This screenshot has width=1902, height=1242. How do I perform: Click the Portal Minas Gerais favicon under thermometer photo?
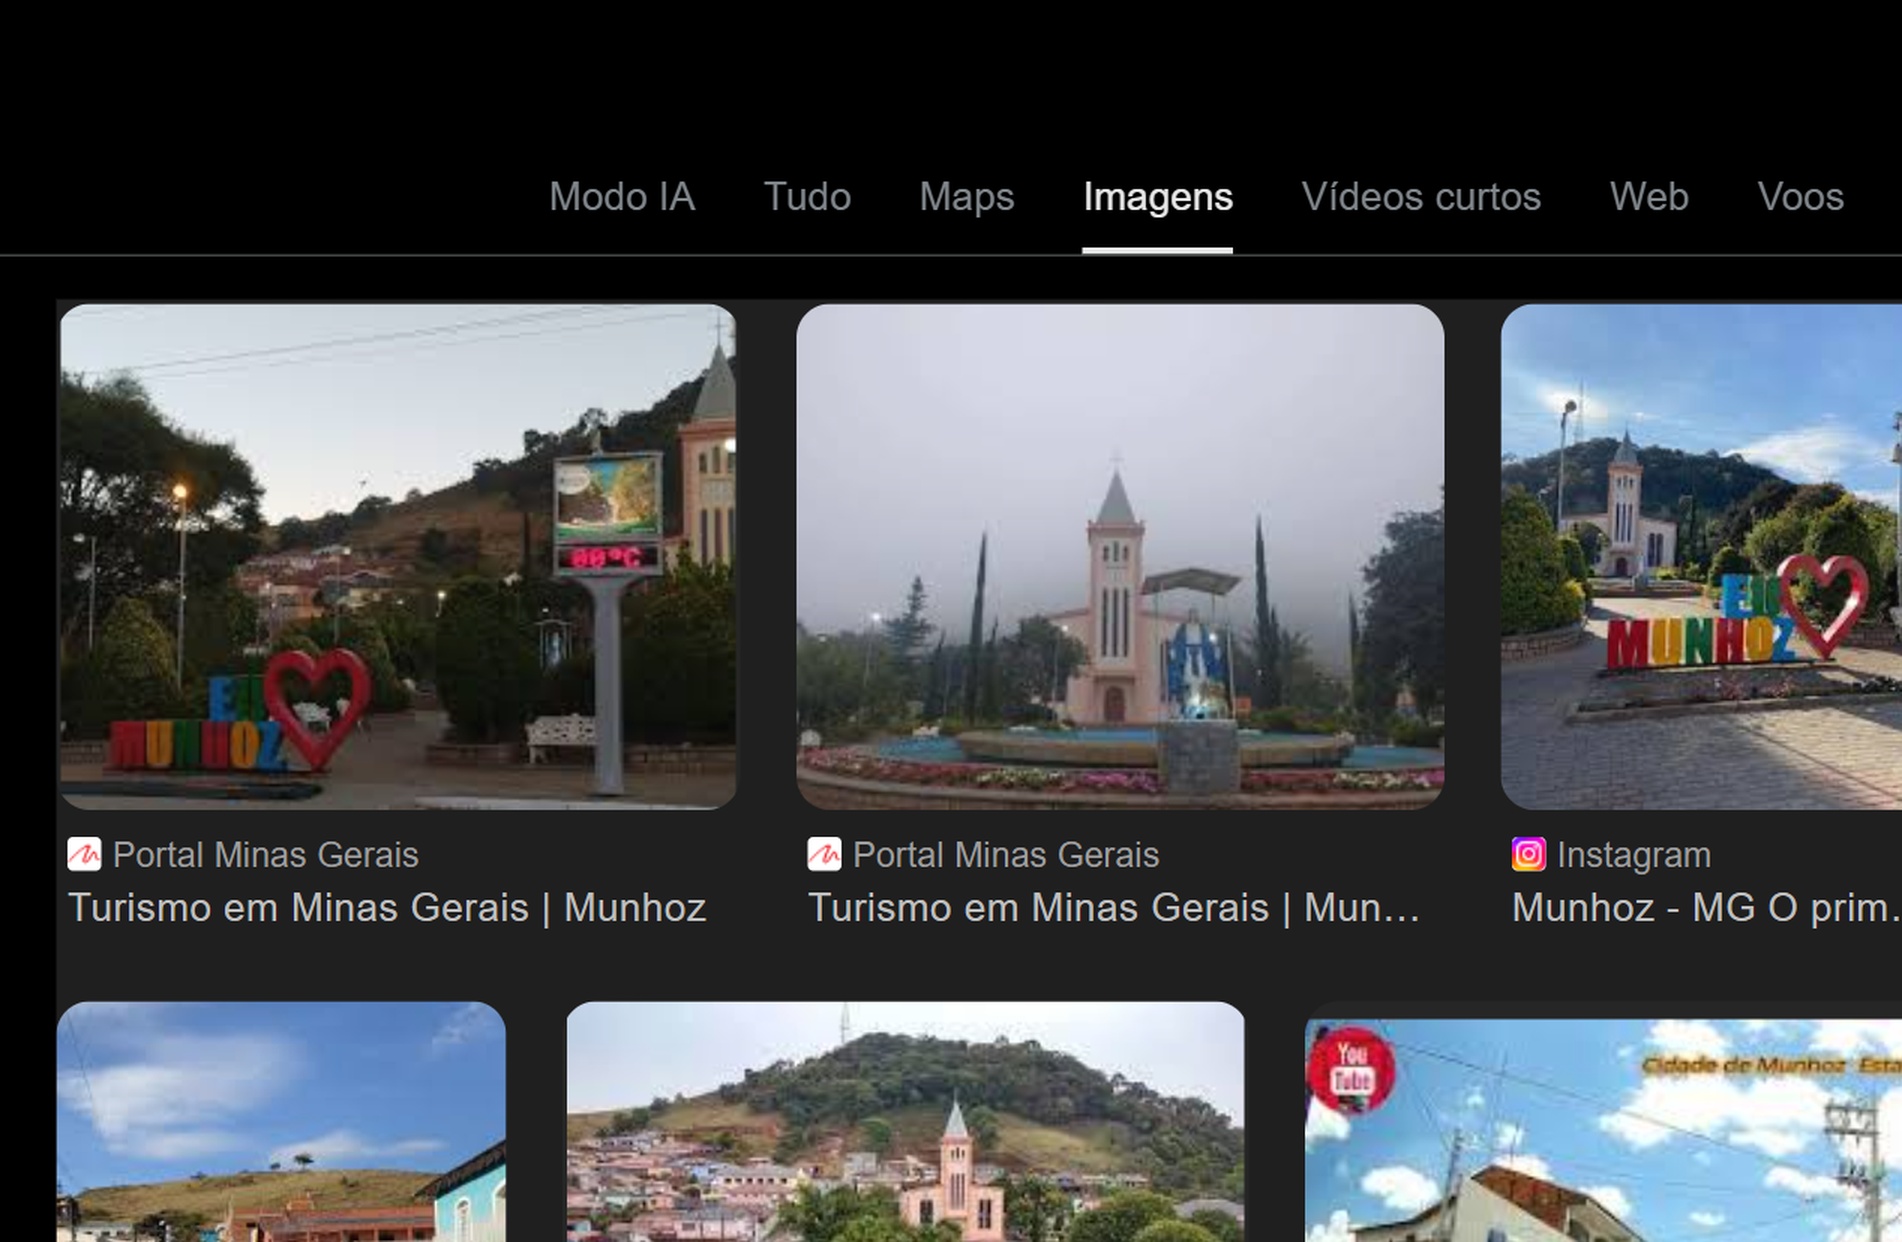pos(84,855)
